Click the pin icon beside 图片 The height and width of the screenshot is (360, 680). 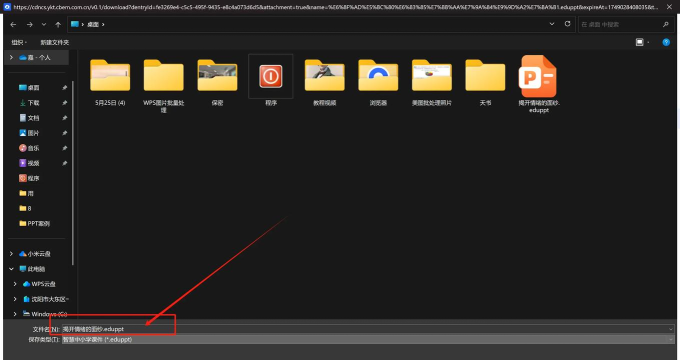pos(65,133)
